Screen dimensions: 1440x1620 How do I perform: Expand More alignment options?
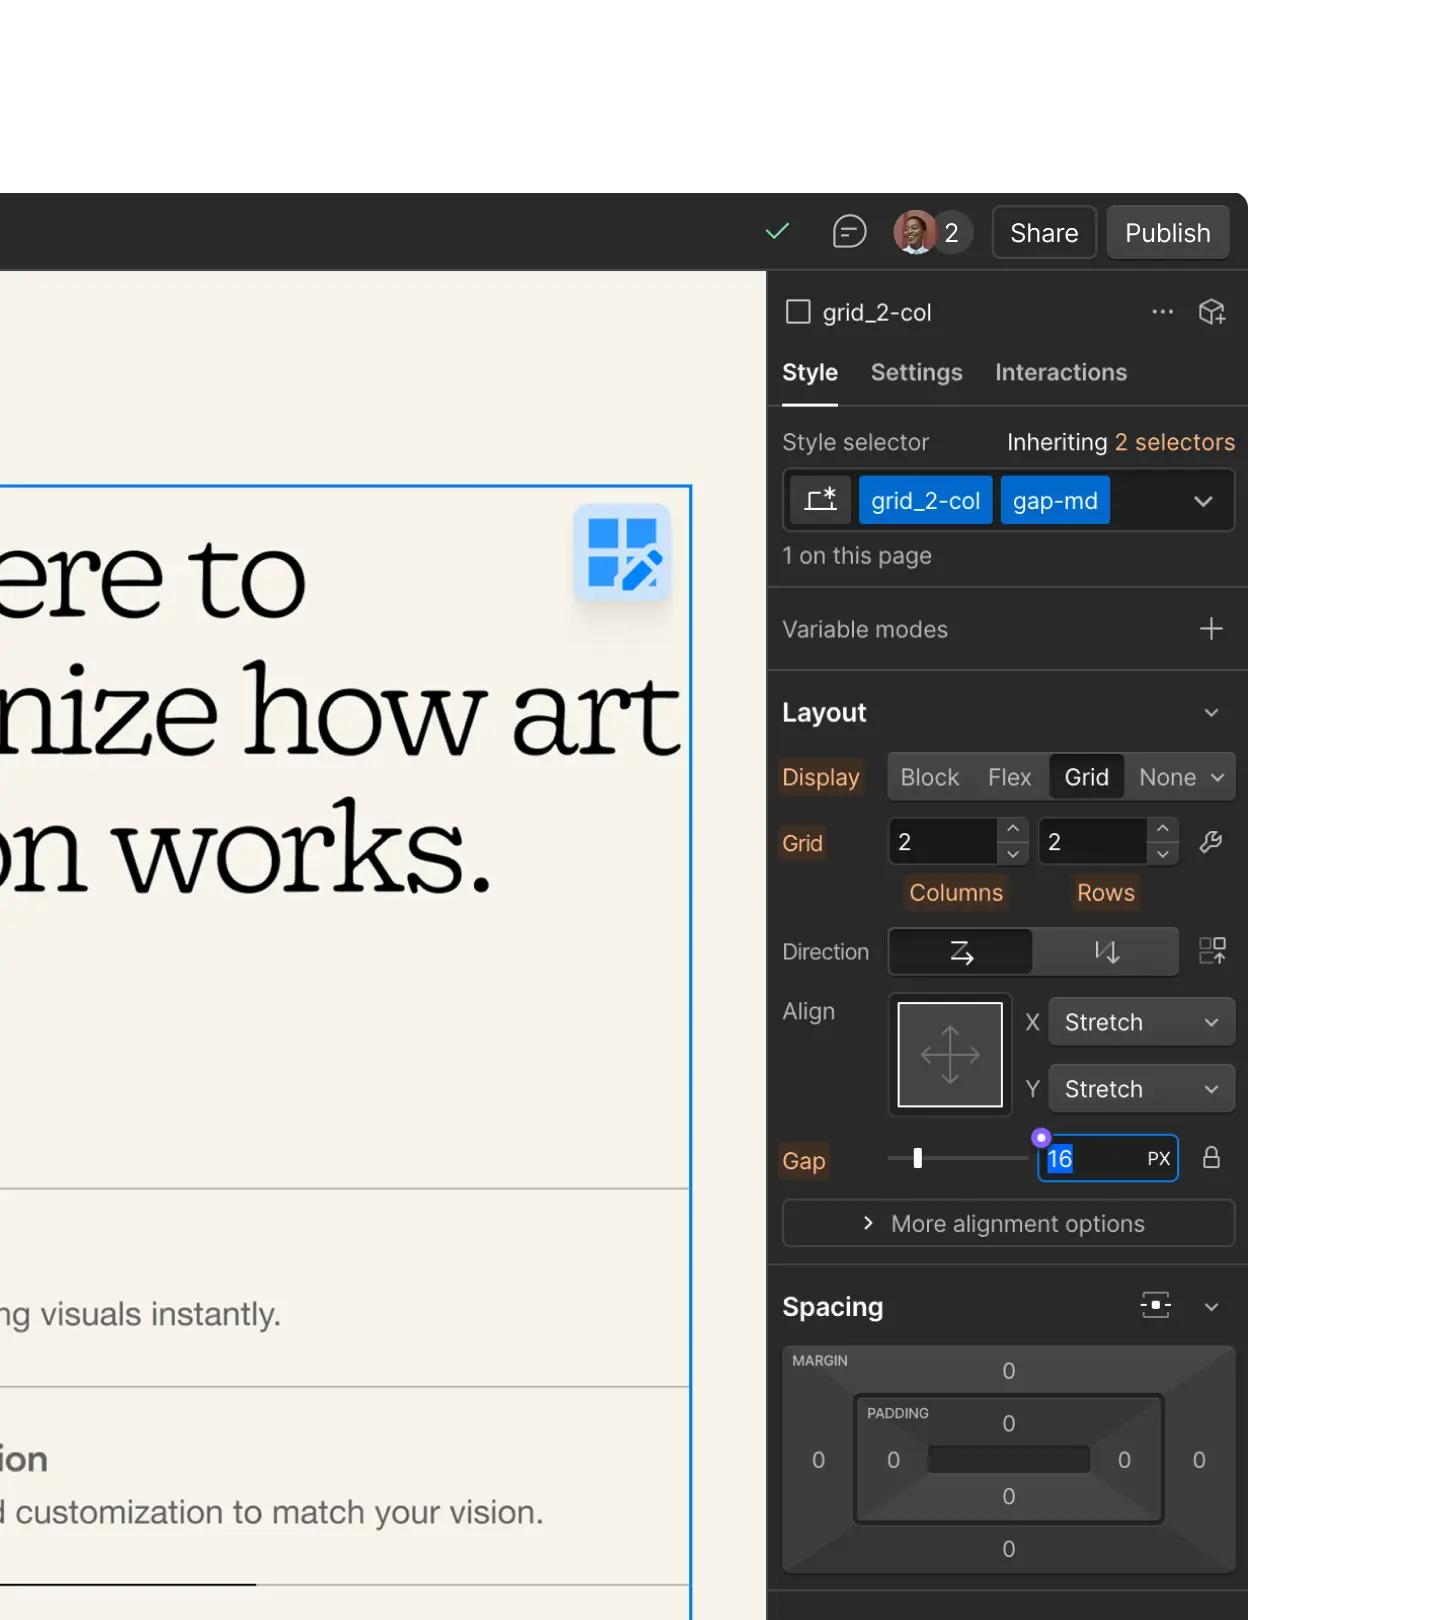click(x=1008, y=1224)
